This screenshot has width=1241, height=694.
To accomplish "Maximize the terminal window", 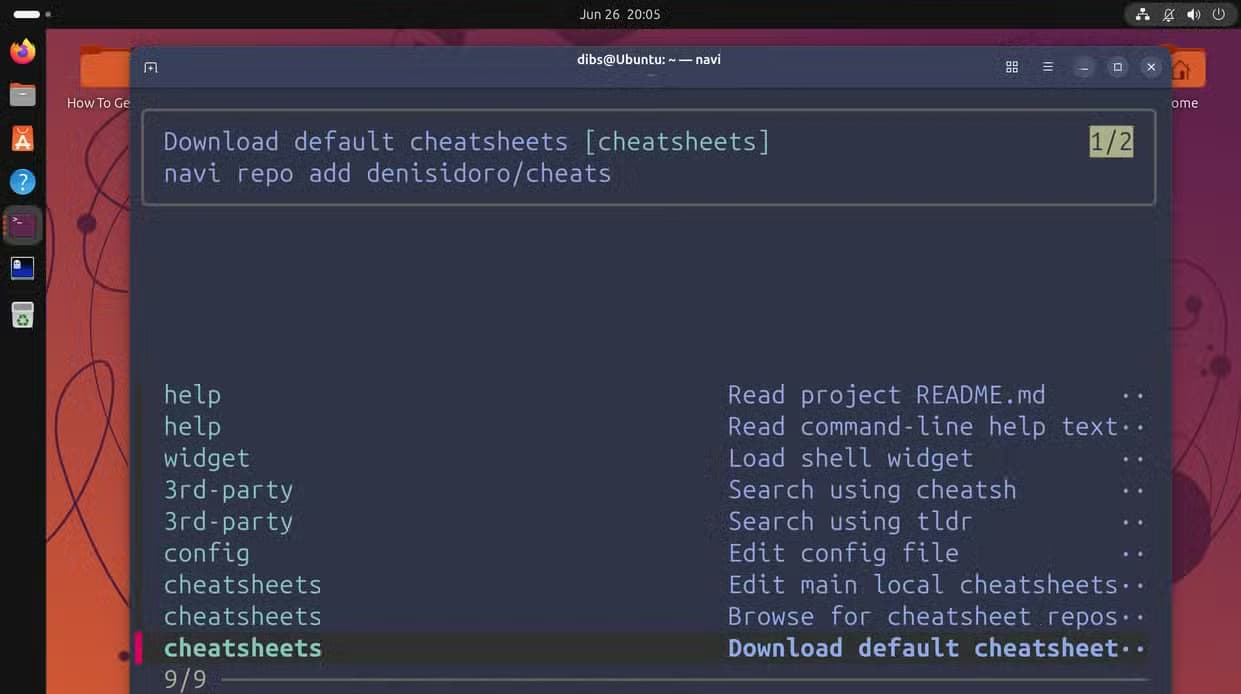I will [x=1117, y=67].
